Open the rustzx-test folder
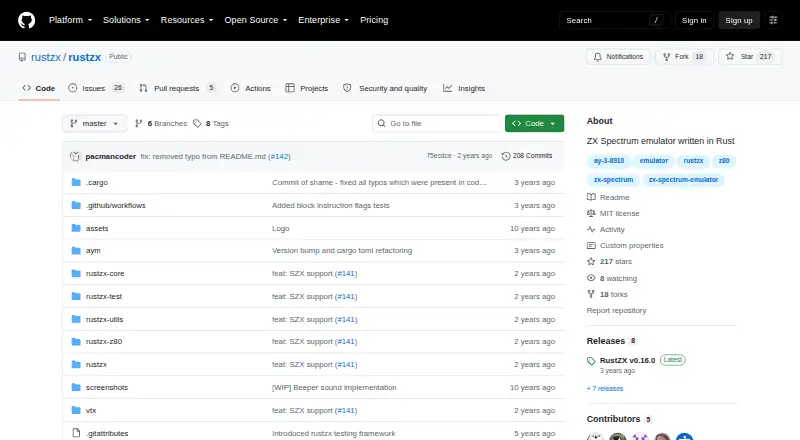Screen dimensions: 800x440 point(104,297)
